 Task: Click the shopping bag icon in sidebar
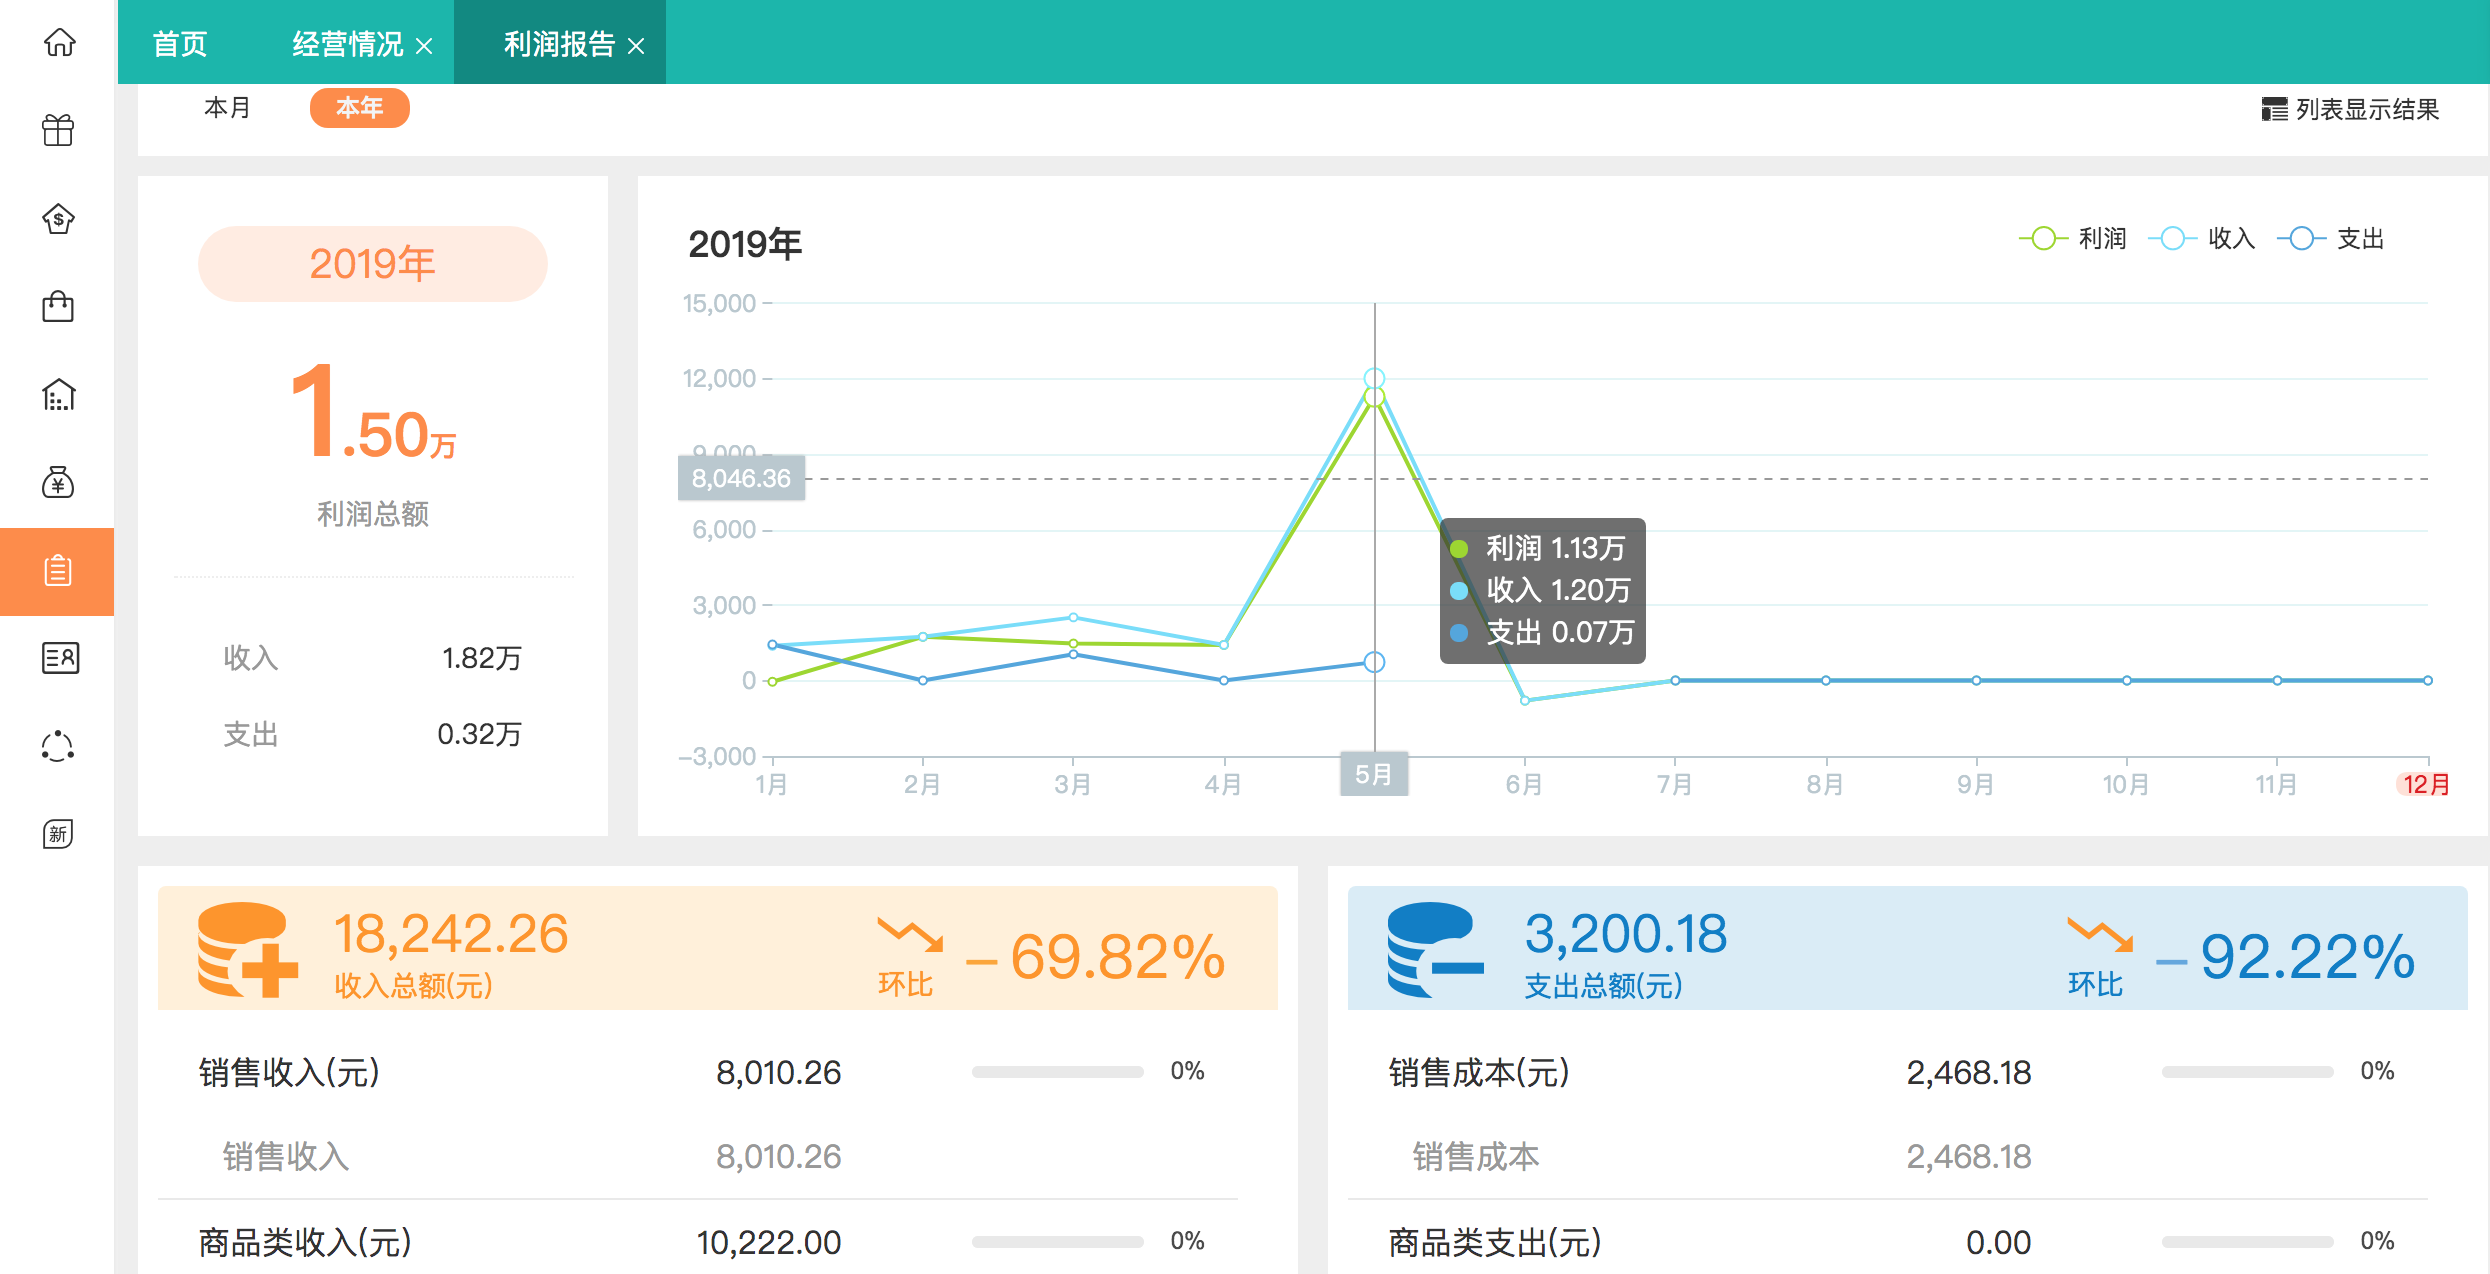click(x=57, y=307)
